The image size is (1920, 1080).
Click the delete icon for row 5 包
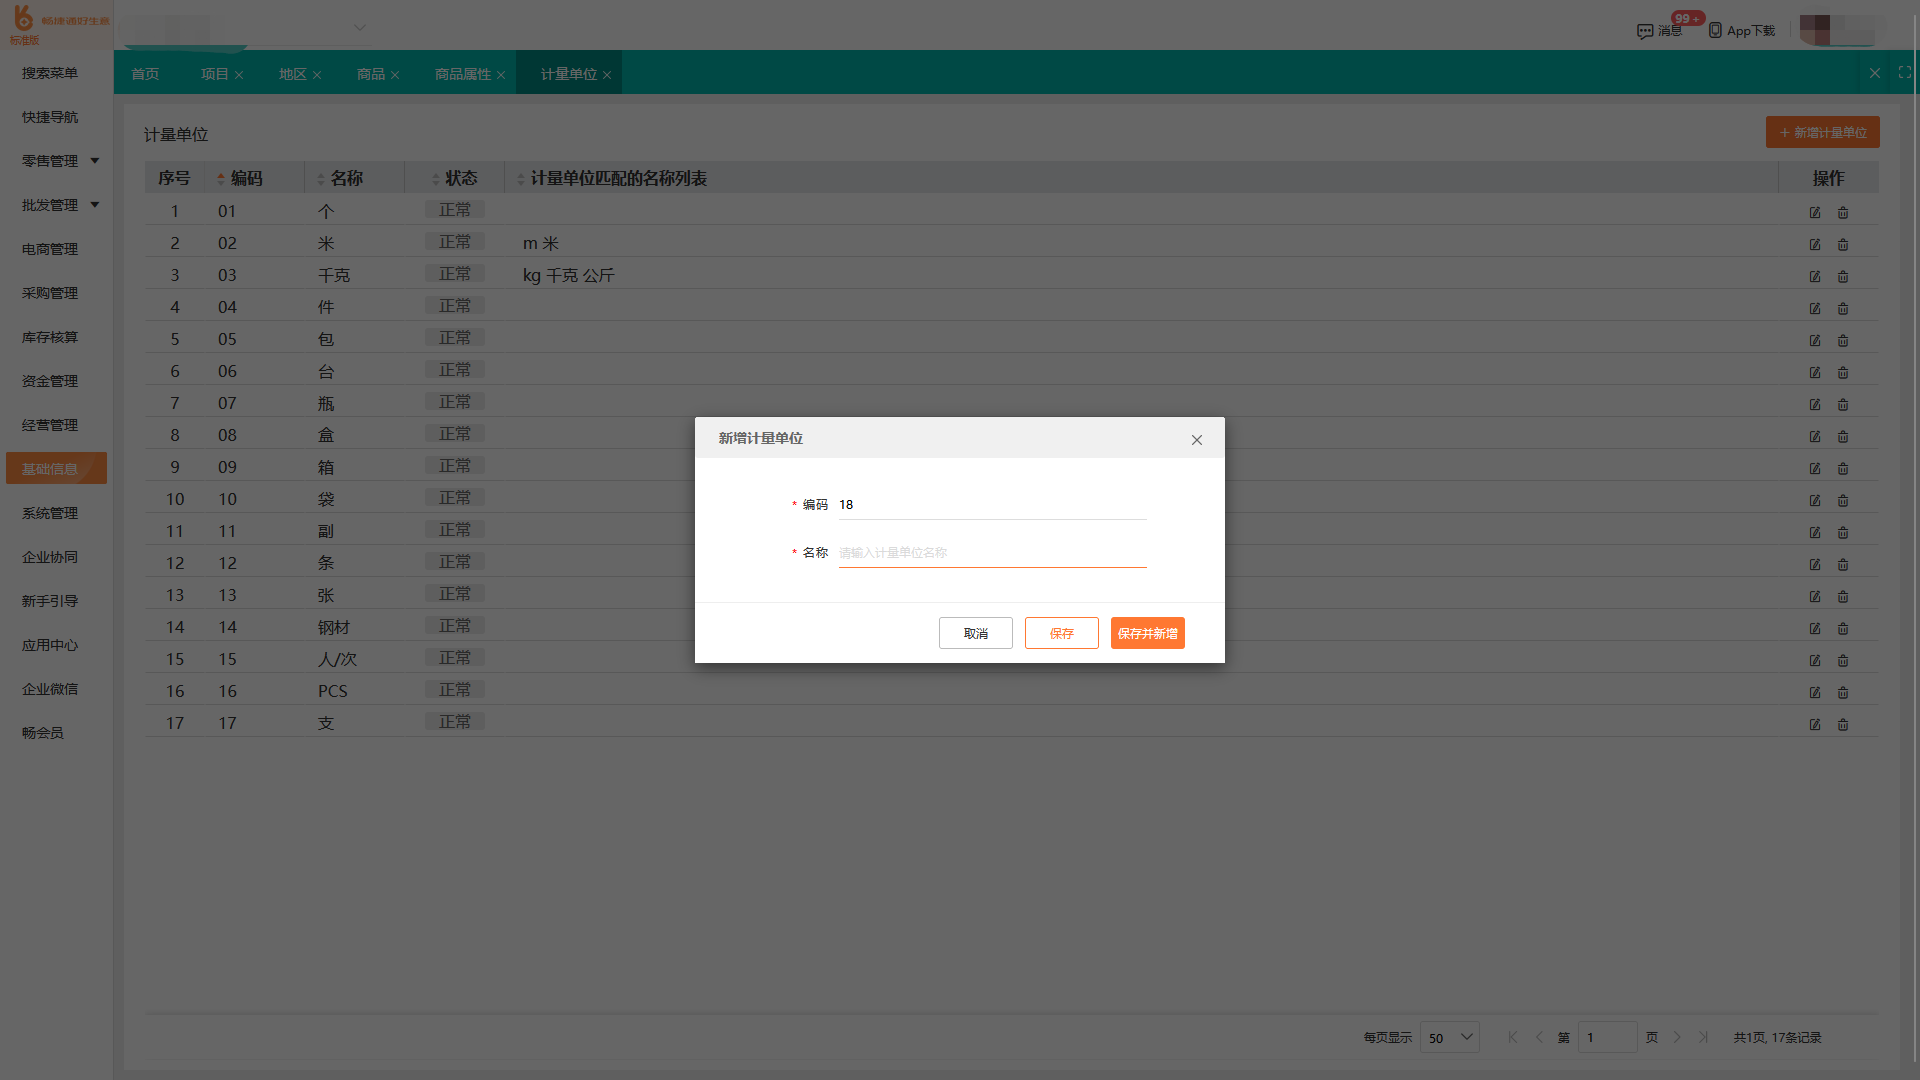pyautogui.click(x=1844, y=340)
